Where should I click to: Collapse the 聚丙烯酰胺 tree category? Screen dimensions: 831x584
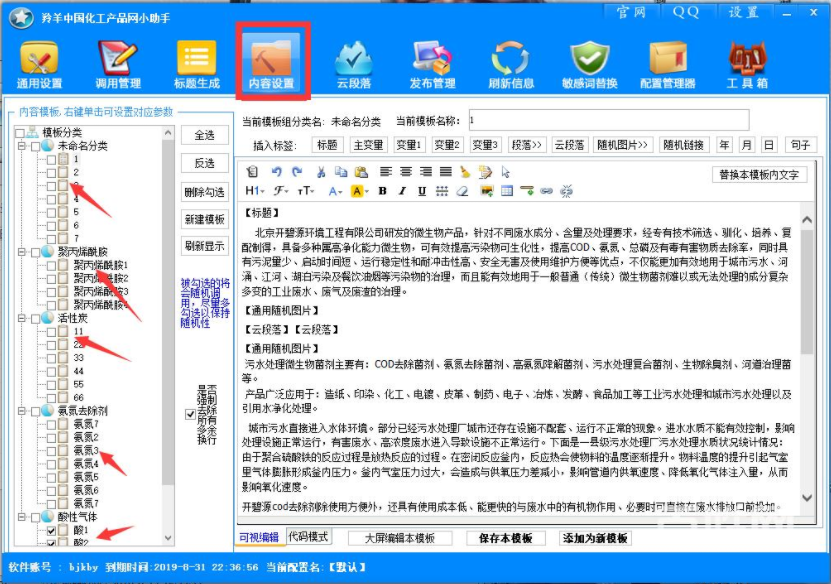pyautogui.click(x=22, y=252)
